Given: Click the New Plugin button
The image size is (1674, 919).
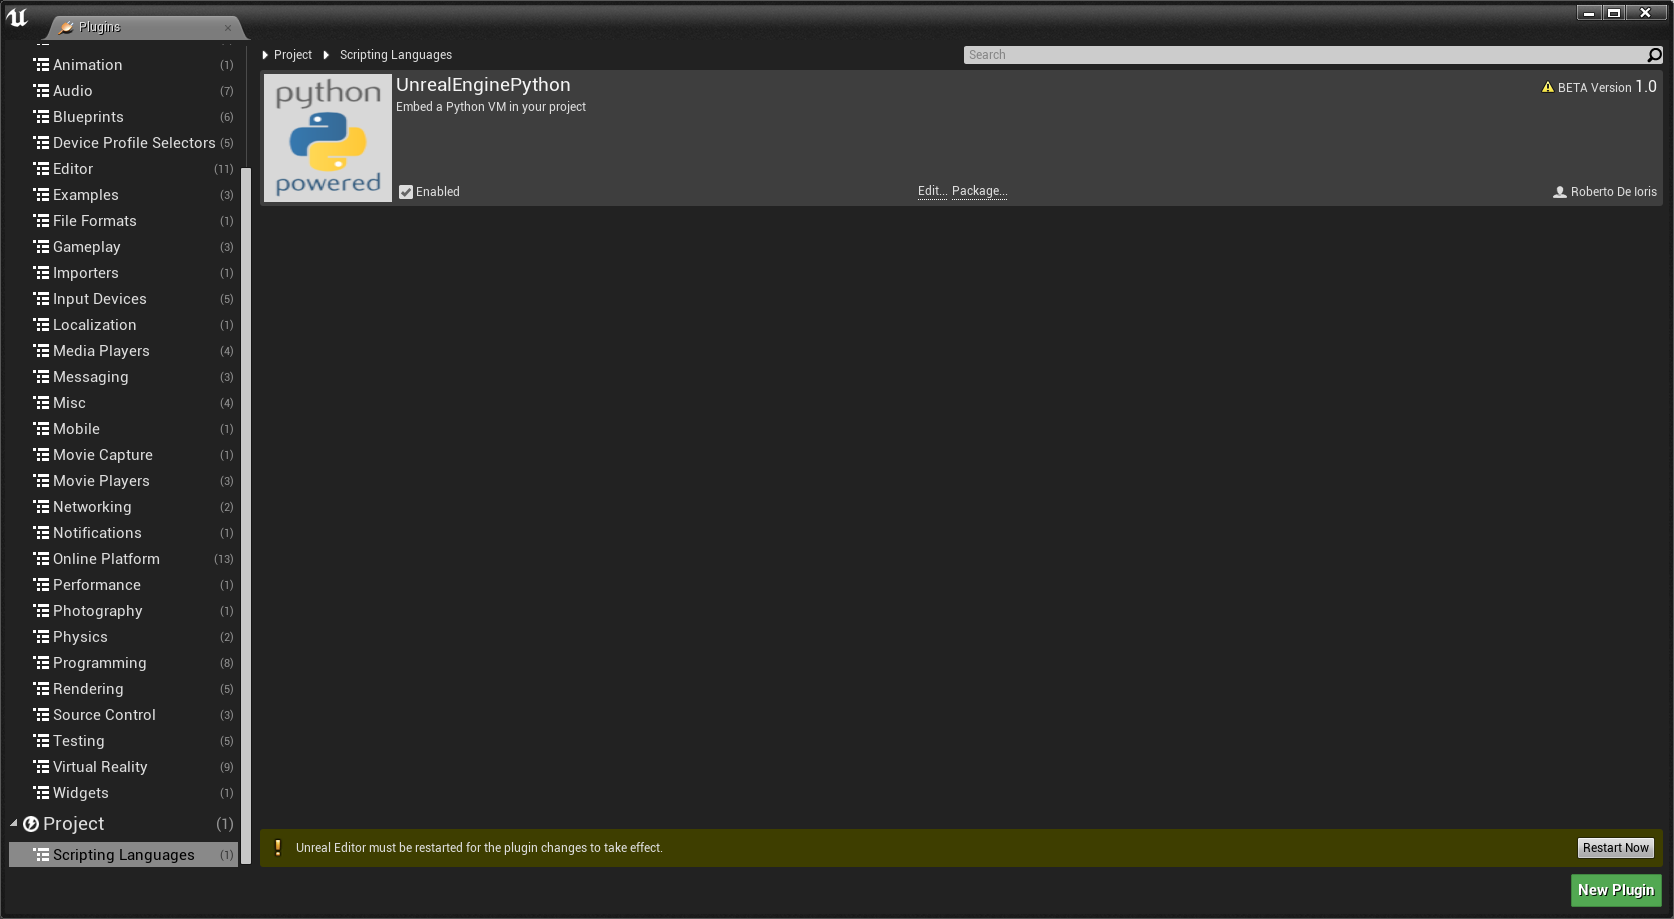Looking at the screenshot, I should [x=1615, y=890].
